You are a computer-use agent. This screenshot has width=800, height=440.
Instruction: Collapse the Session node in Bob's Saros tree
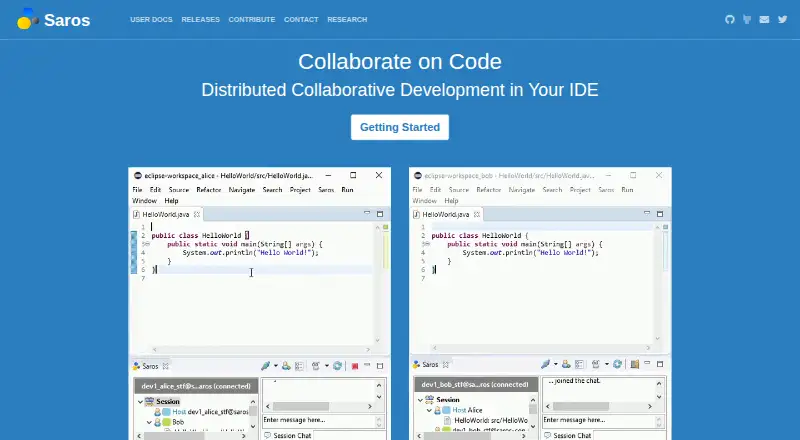pyautogui.click(x=420, y=400)
